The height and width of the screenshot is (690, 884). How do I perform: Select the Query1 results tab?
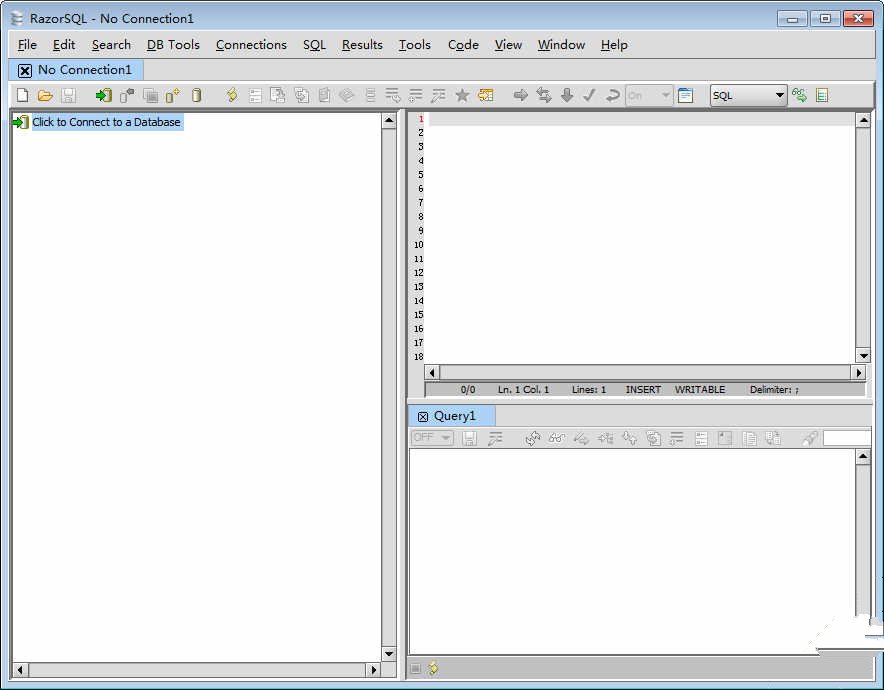coord(455,416)
